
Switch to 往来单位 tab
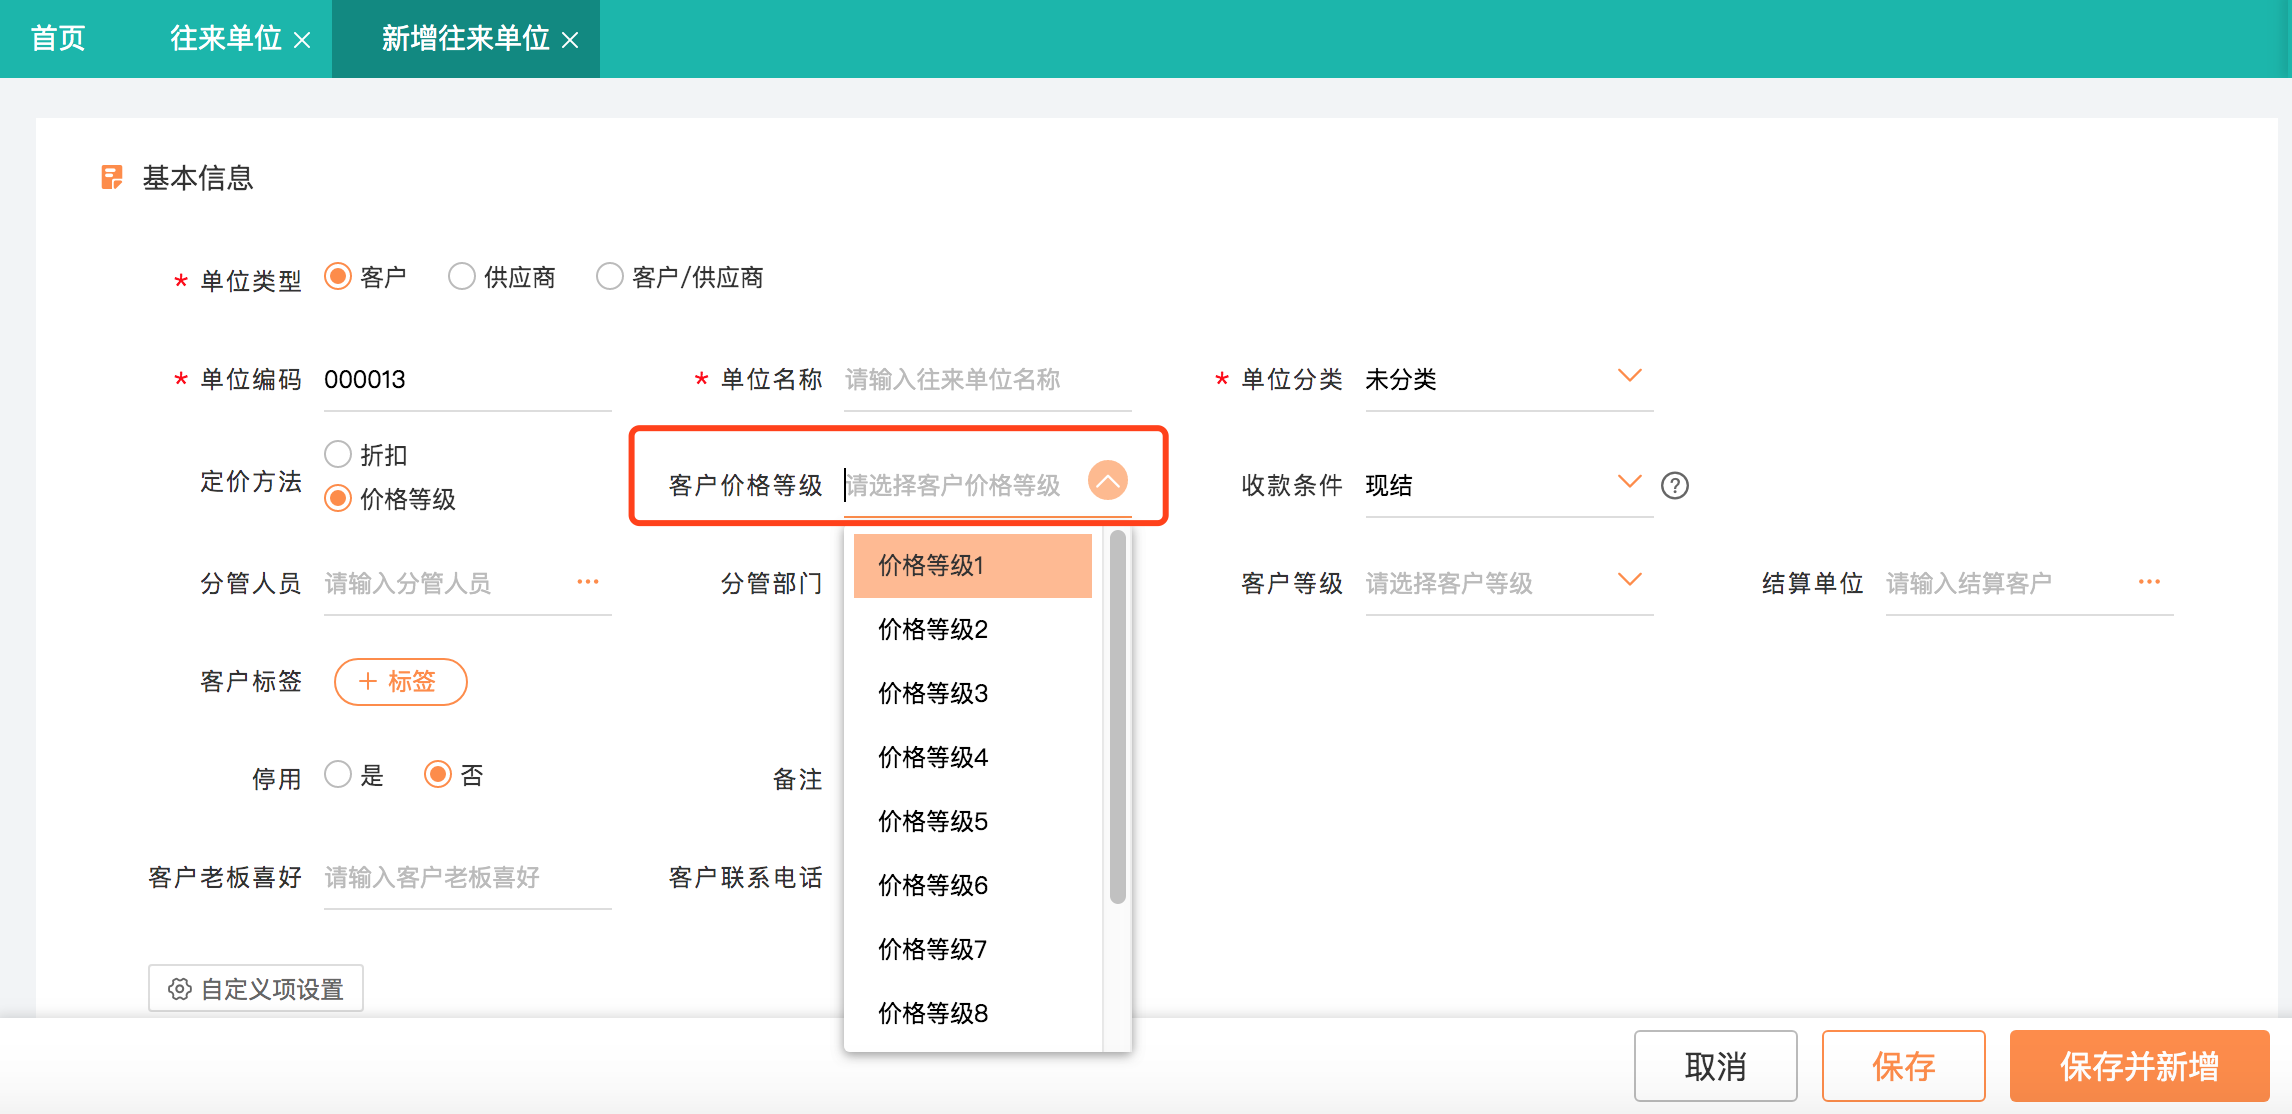[228, 39]
